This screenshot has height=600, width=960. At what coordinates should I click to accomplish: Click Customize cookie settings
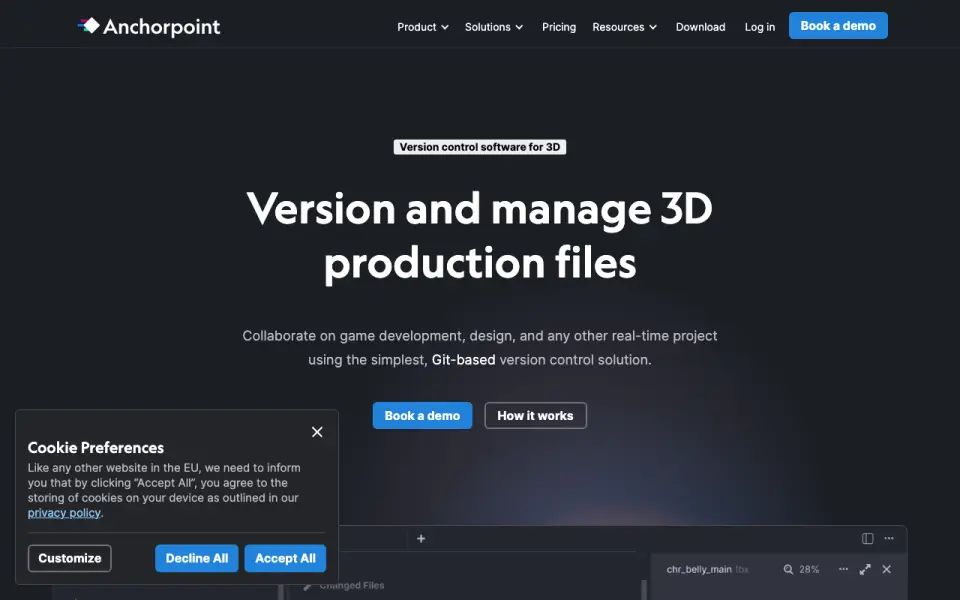click(70, 558)
